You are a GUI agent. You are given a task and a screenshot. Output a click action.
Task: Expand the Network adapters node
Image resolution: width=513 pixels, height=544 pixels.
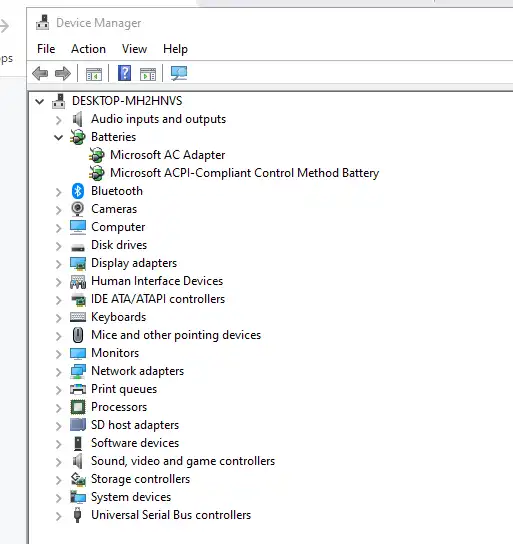59,372
